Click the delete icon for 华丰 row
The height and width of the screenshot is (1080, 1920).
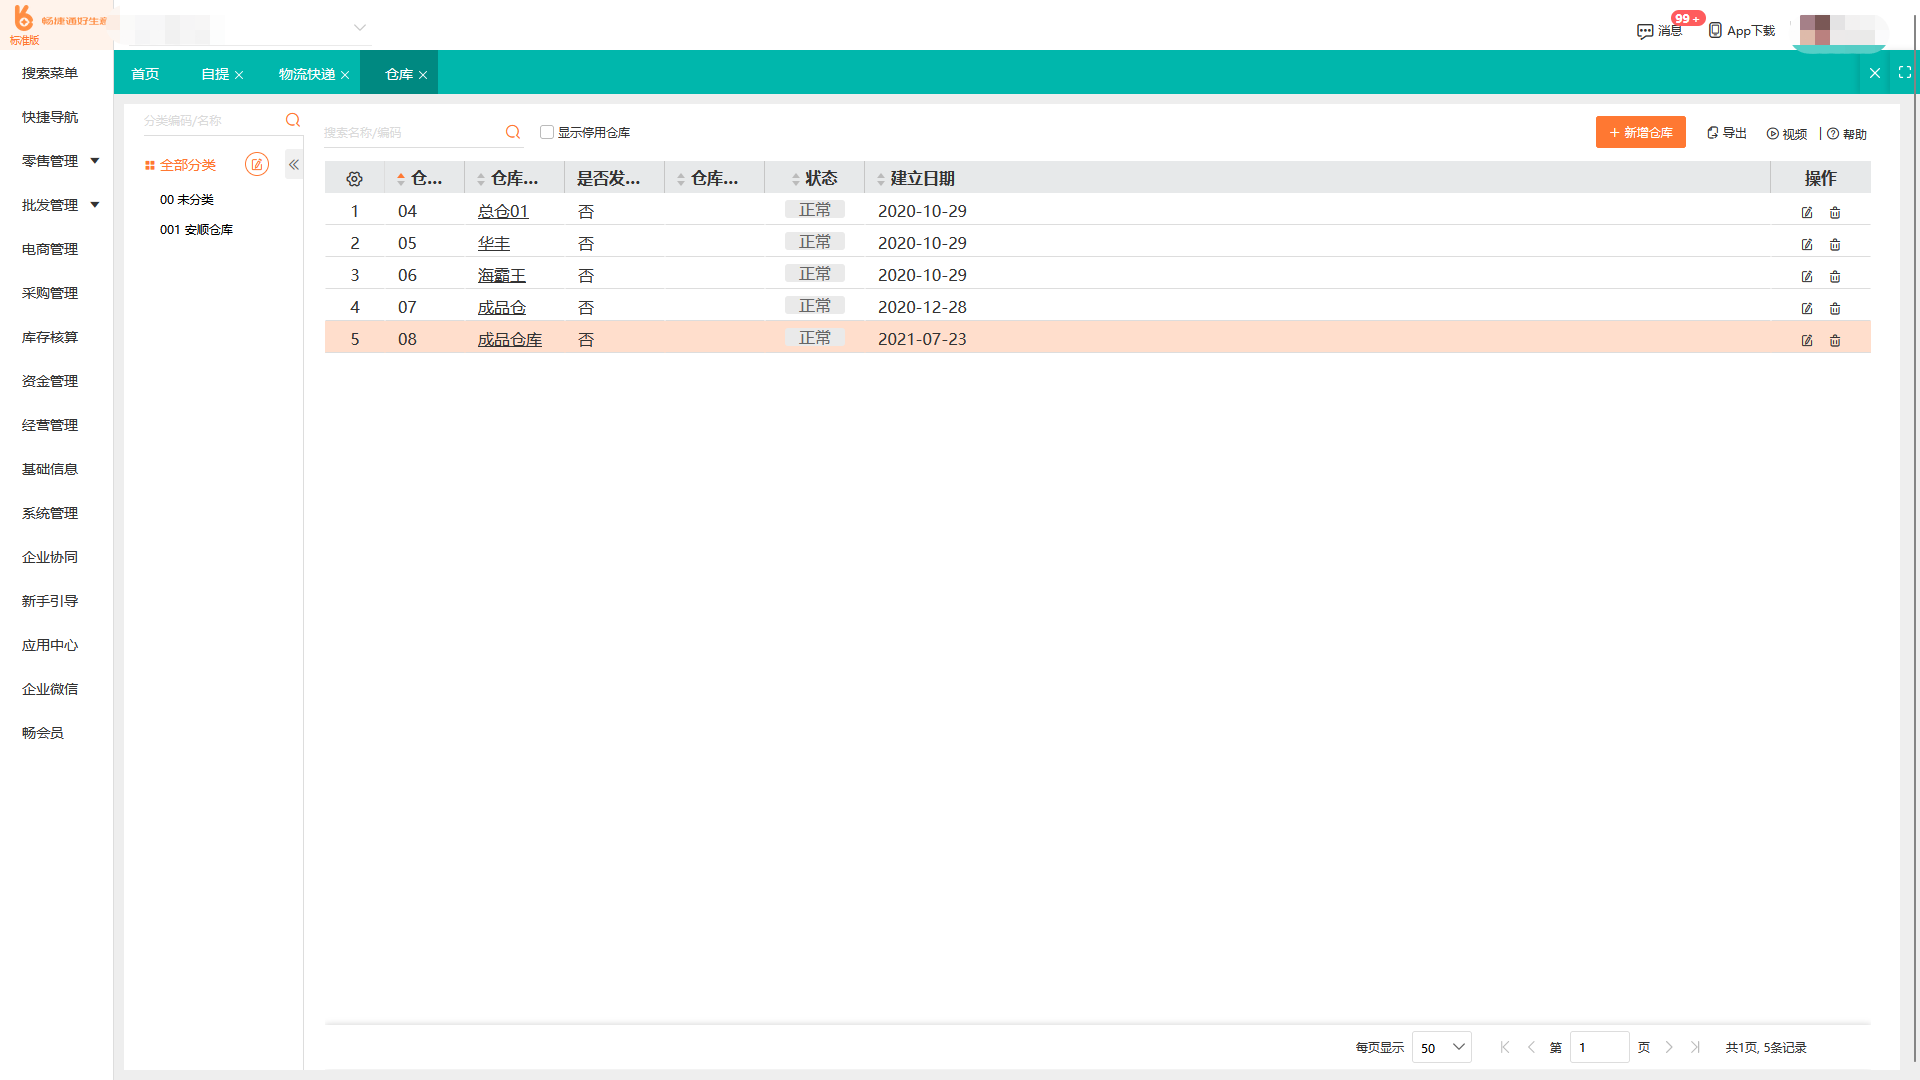(x=1834, y=243)
